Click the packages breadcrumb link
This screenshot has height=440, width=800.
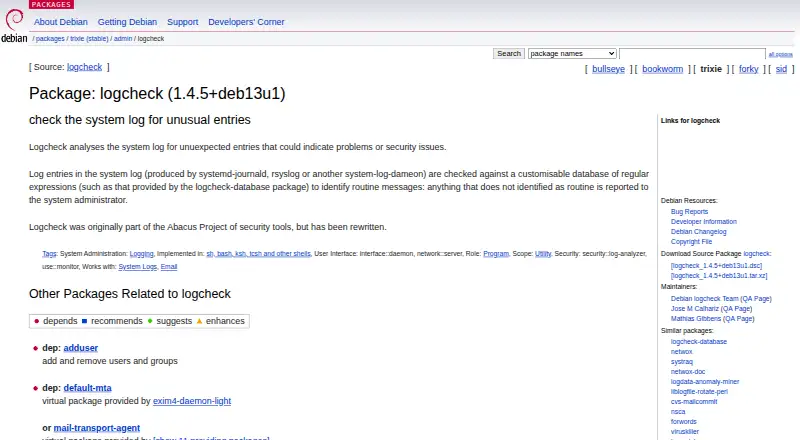tap(50, 39)
